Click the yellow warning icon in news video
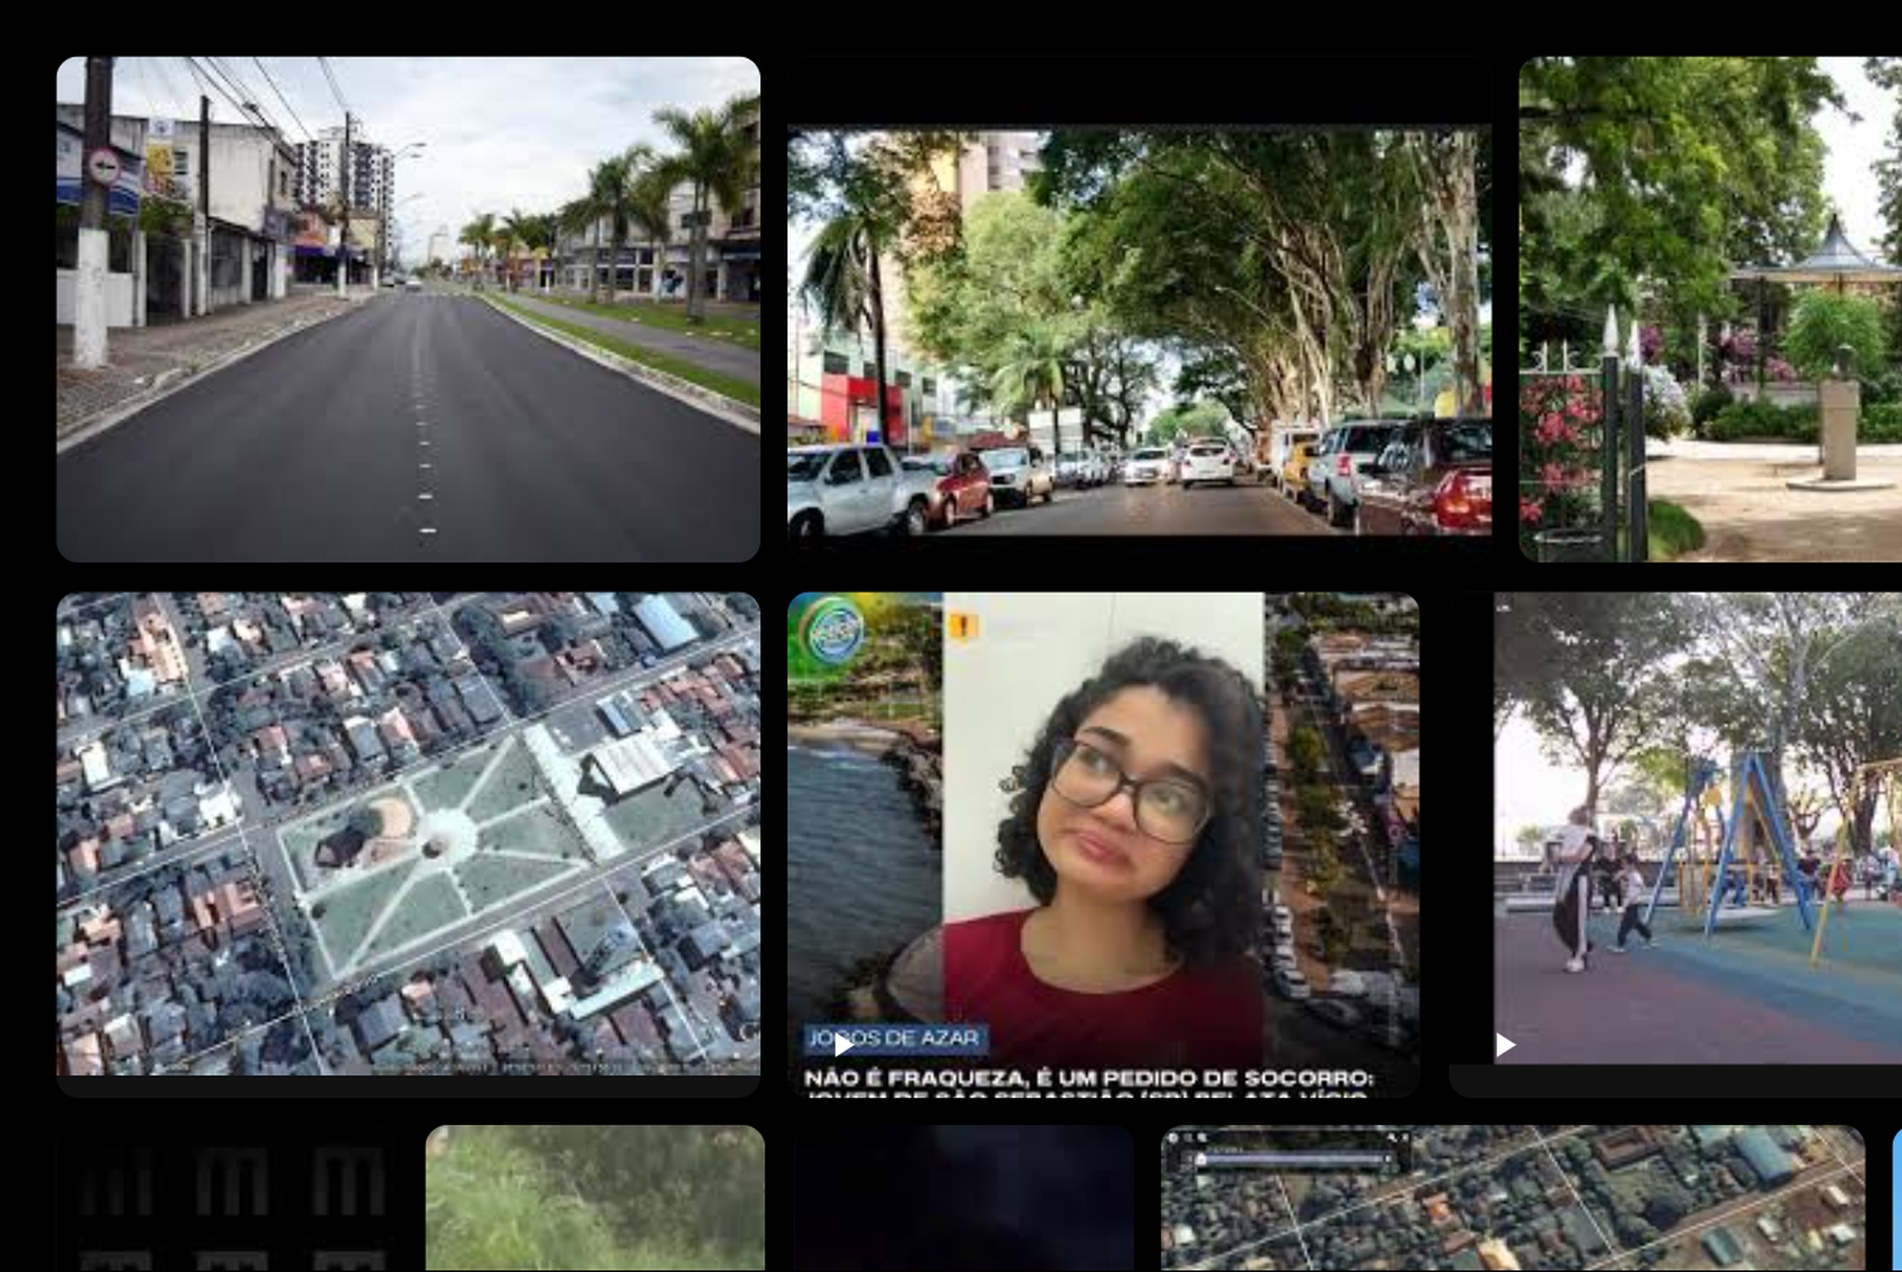Viewport: 1902px width, 1272px height. tap(962, 627)
